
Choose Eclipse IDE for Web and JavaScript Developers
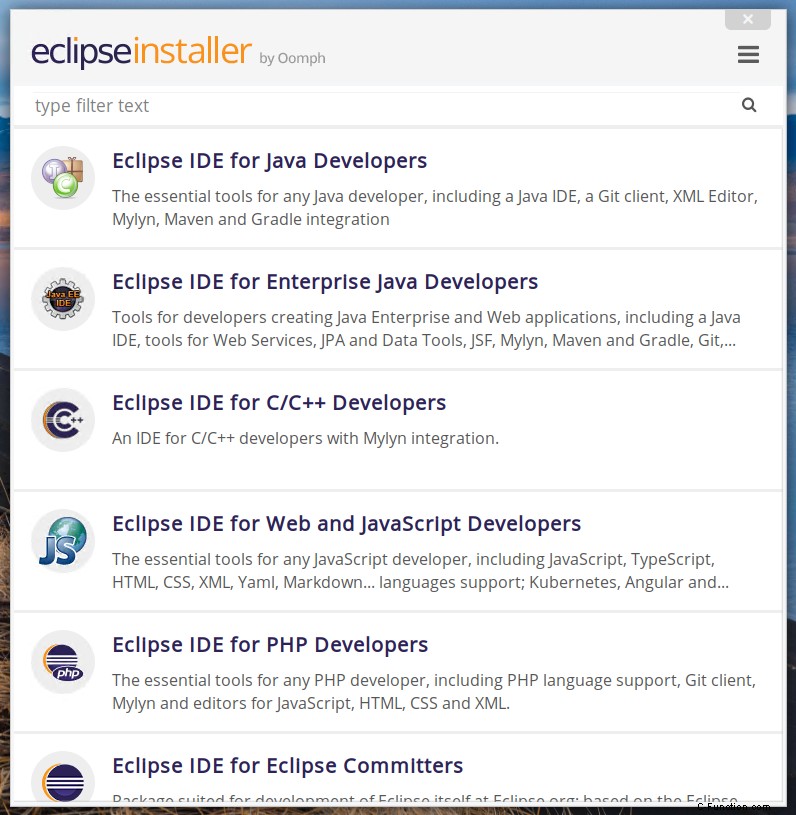point(346,524)
